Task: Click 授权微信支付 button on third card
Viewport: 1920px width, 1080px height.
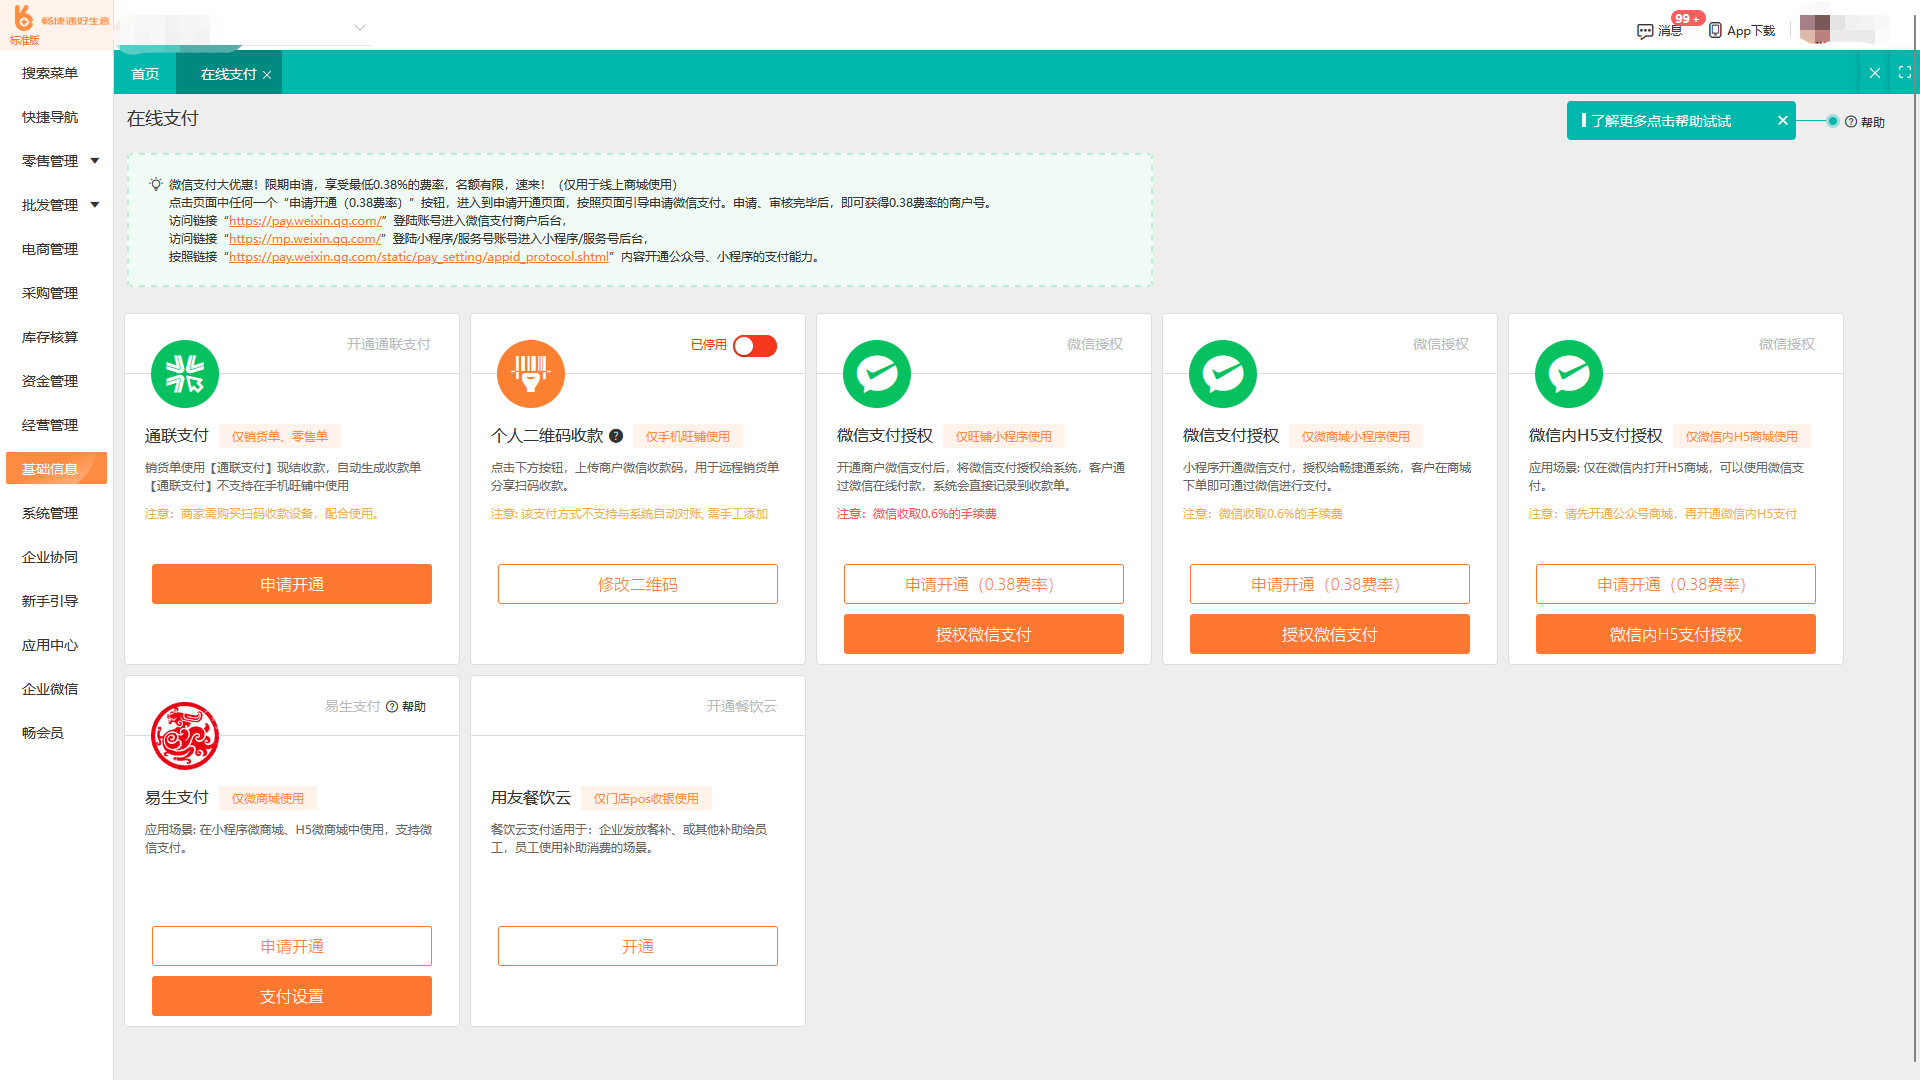Action: point(982,636)
